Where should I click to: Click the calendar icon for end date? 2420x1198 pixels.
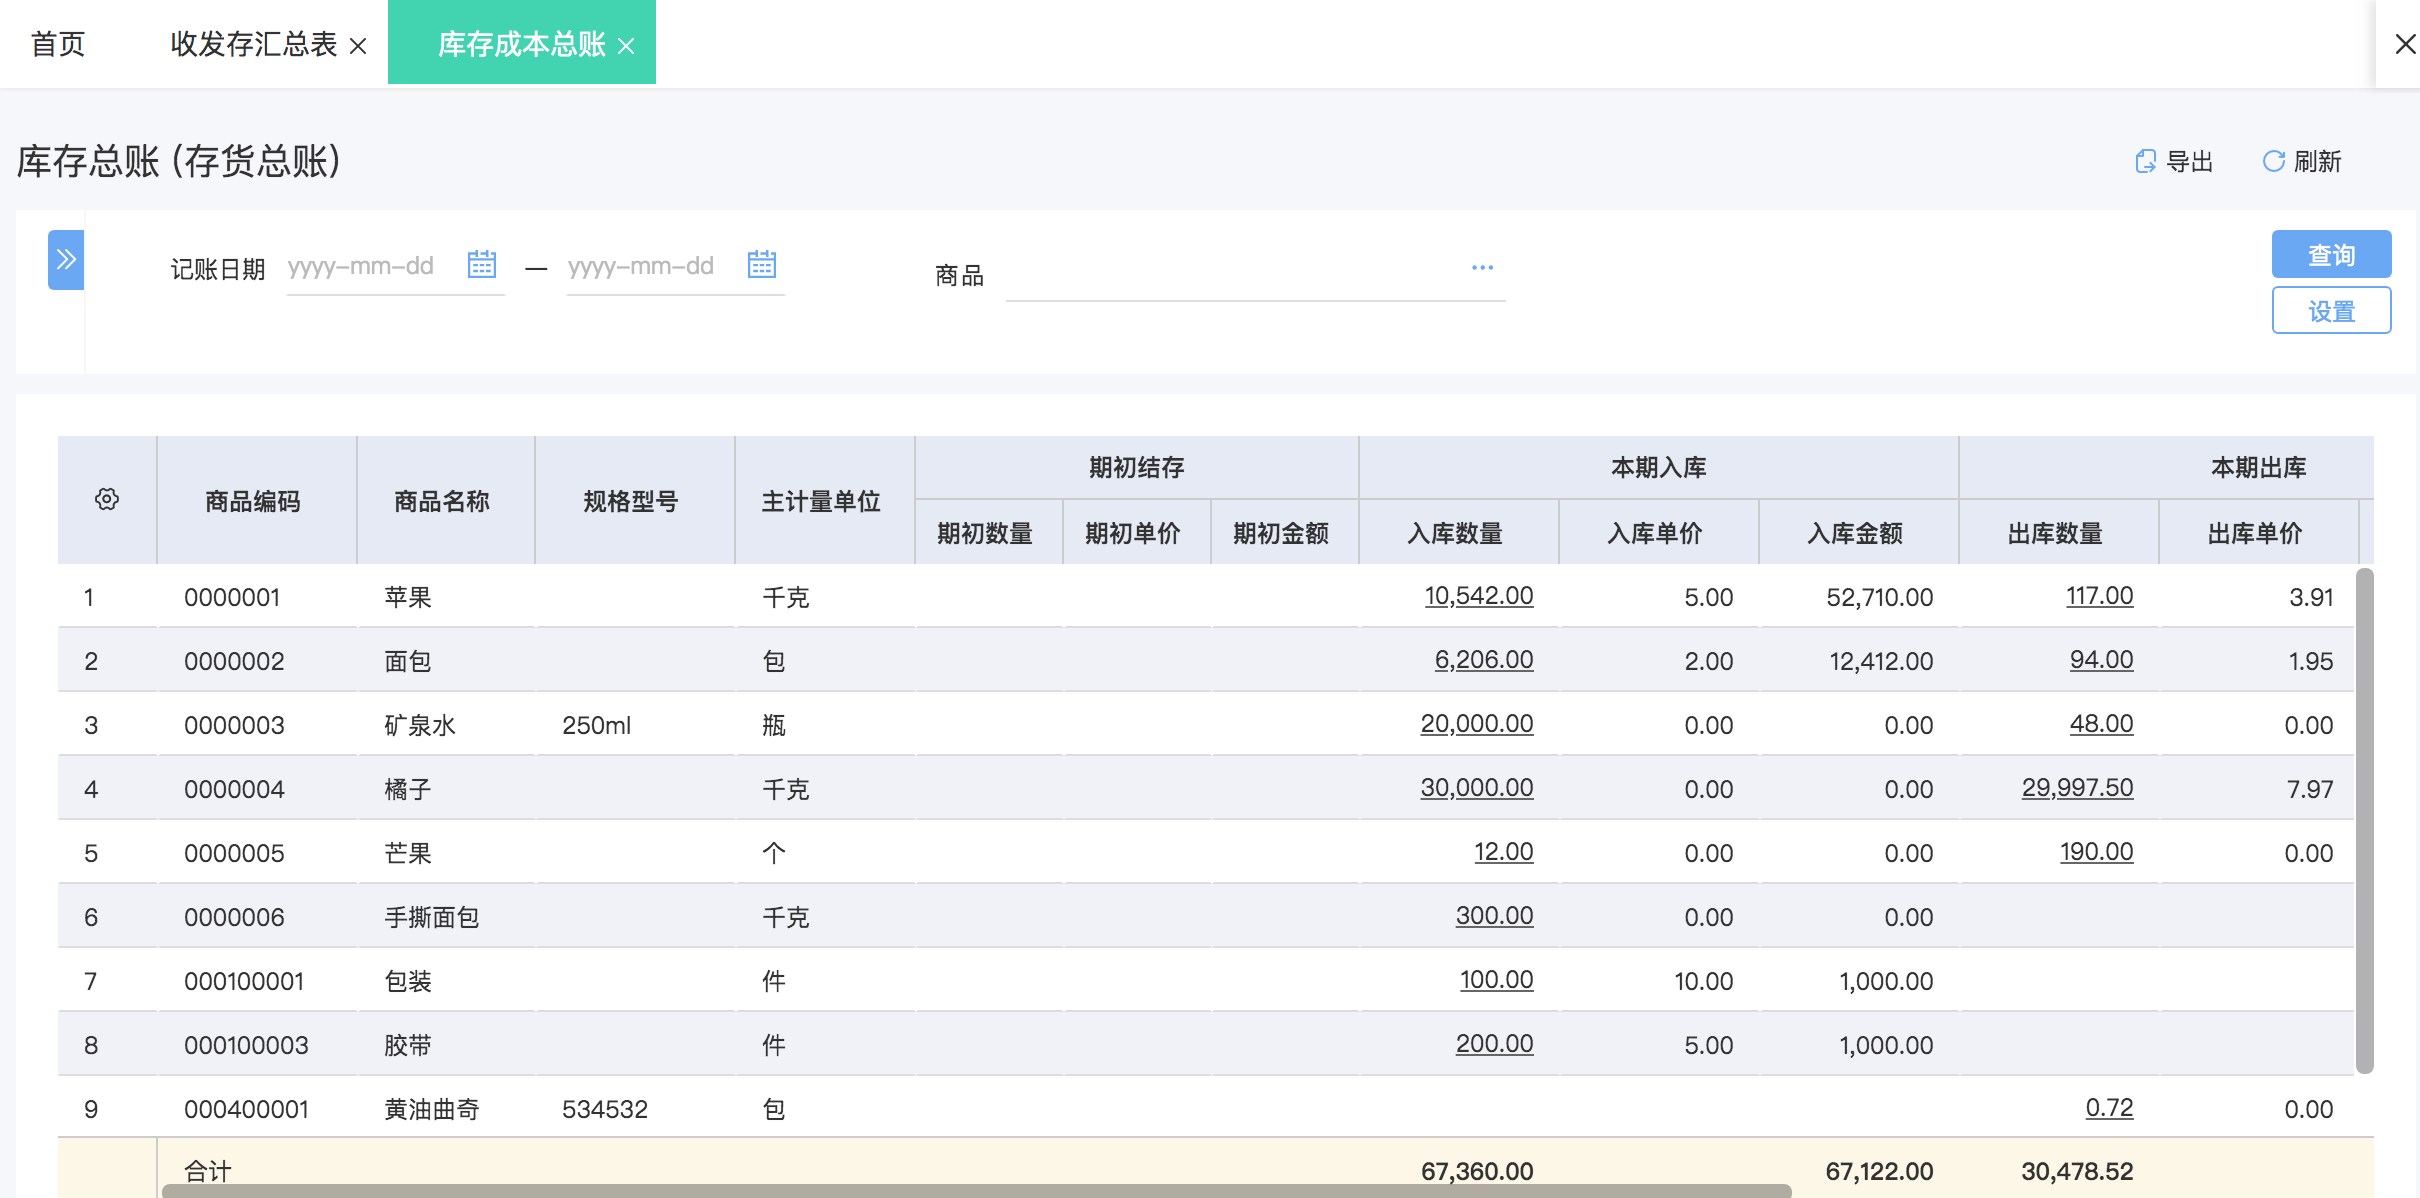click(762, 266)
